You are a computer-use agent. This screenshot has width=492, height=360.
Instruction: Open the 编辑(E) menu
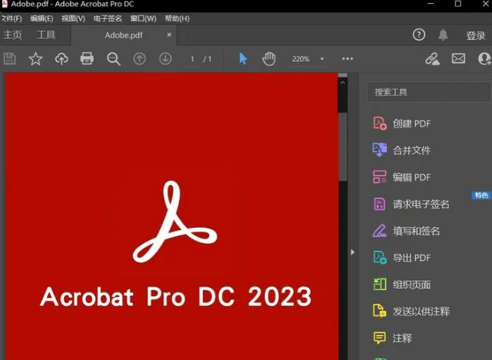pyautogui.click(x=42, y=19)
